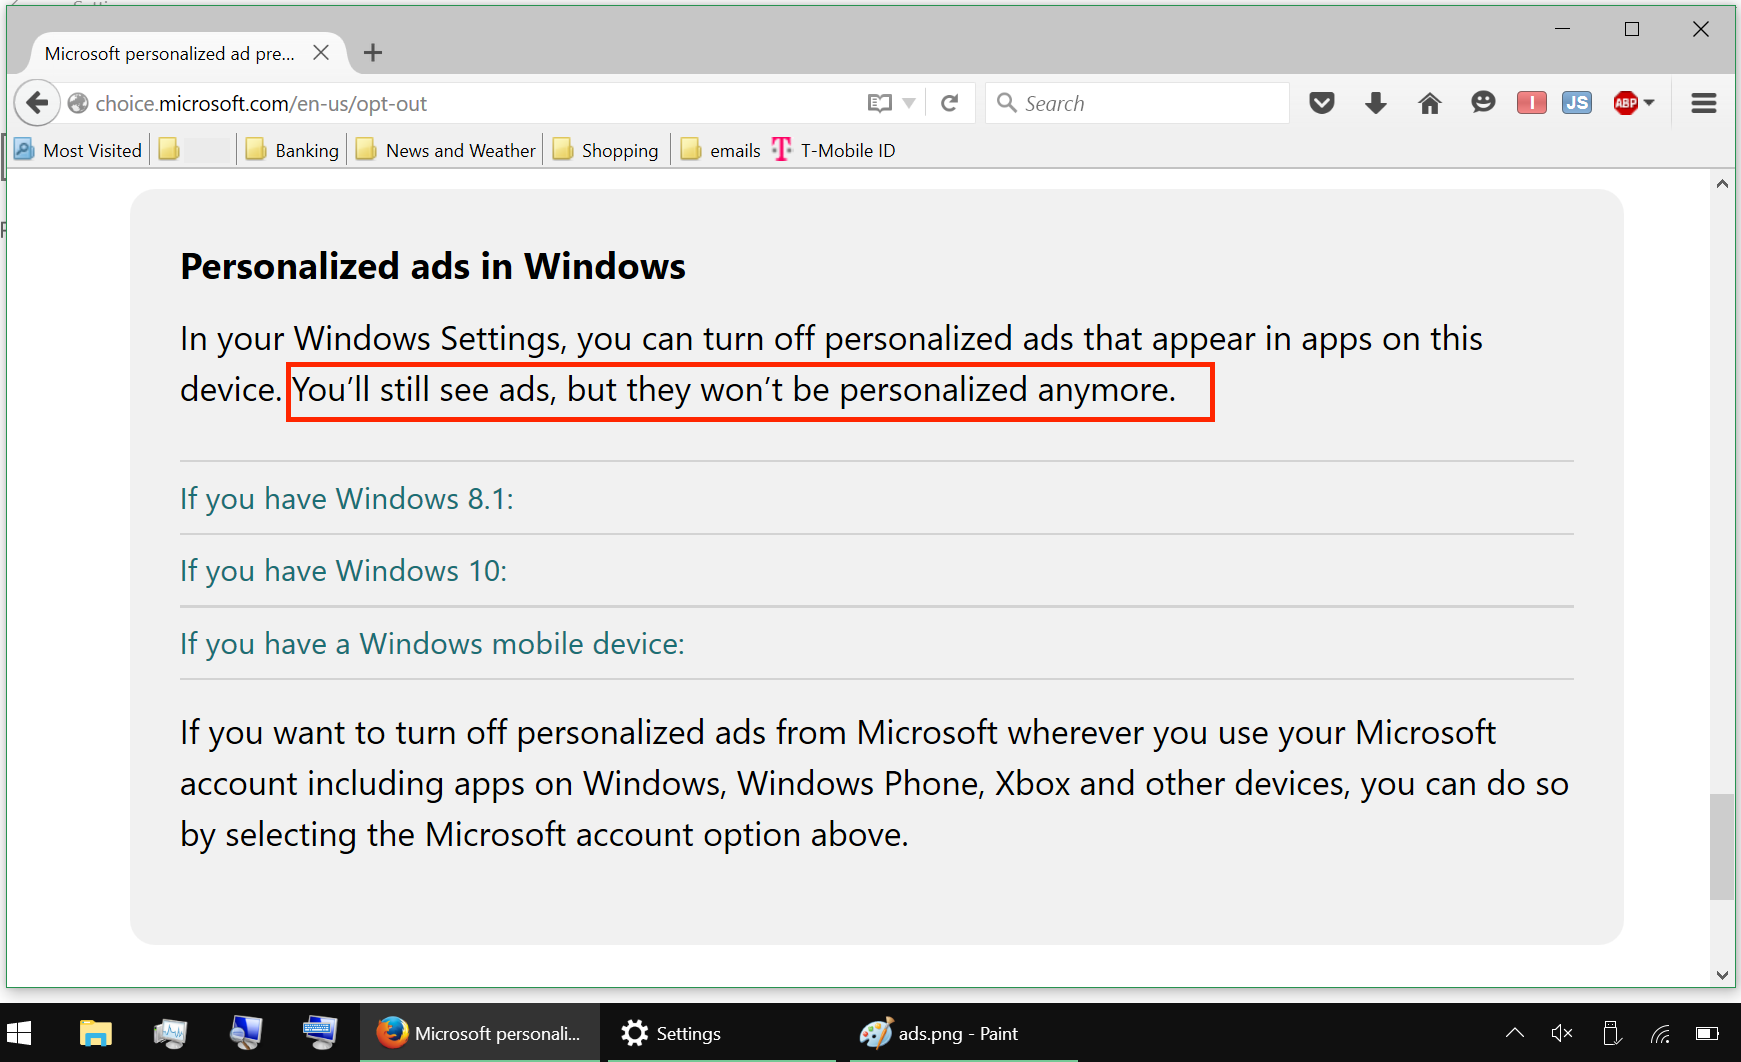Toggle Reader View book icon

[x=879, y=103]
